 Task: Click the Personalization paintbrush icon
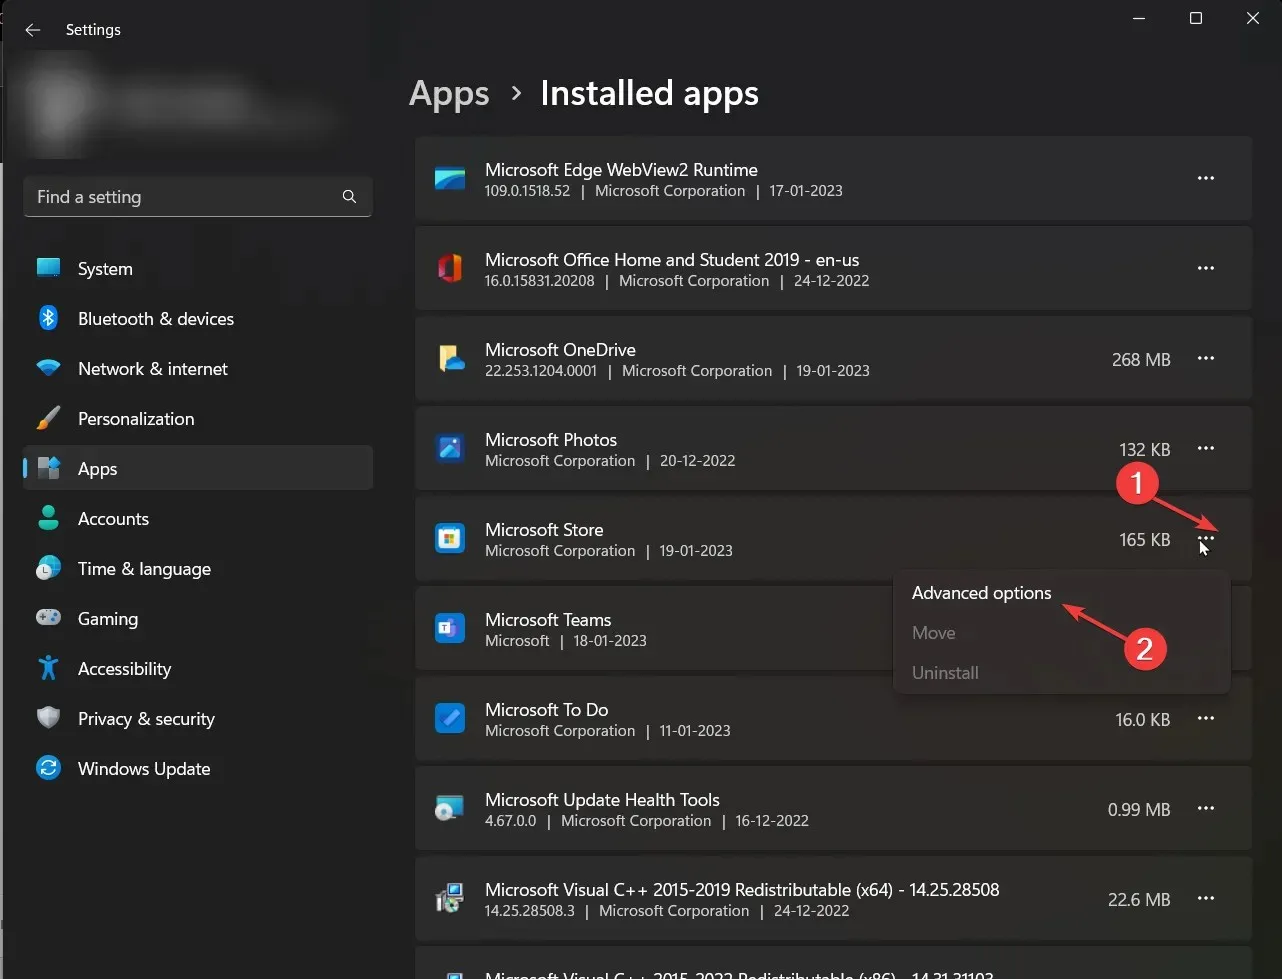[48, 418]
